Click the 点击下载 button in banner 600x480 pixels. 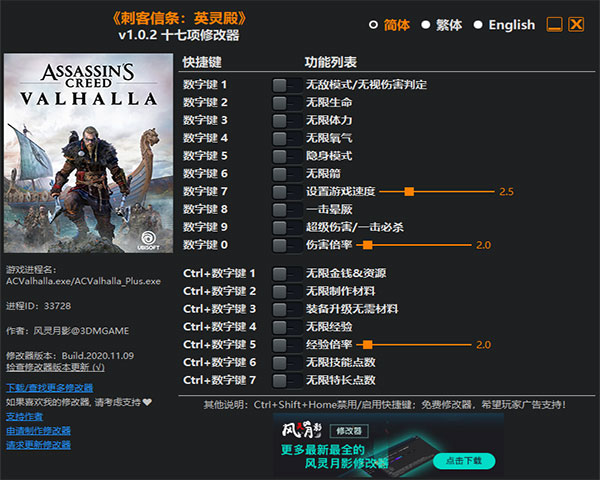pyautogui.click(x=463, y=460)
